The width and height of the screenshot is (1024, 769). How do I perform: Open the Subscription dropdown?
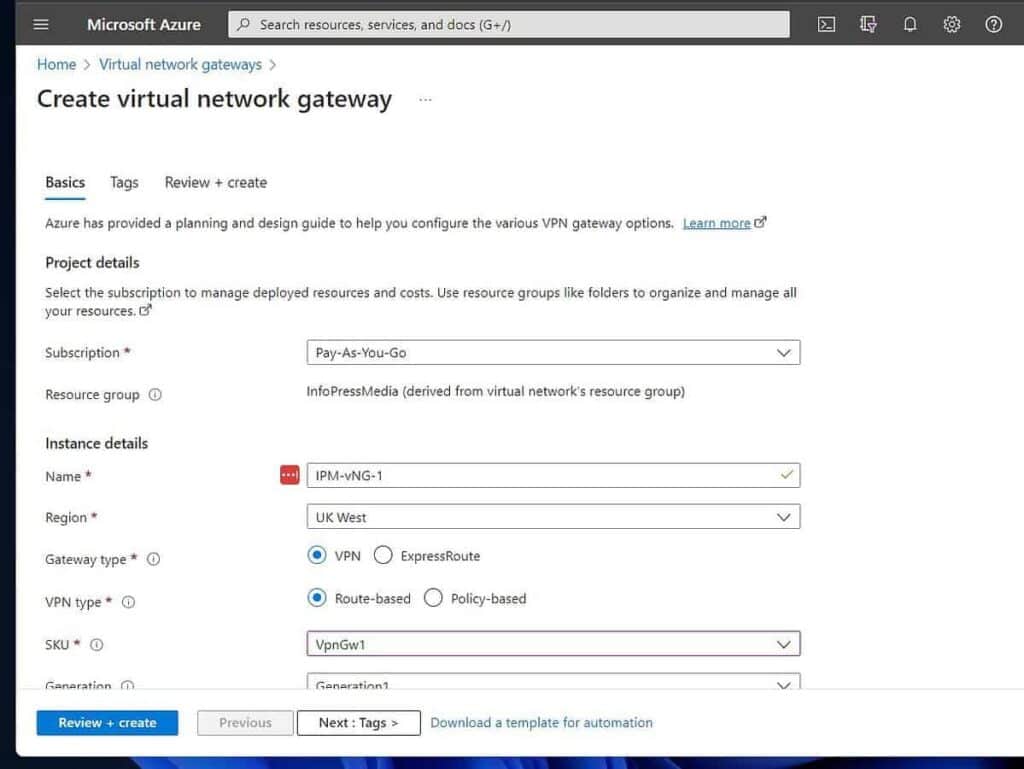[x=553, y=353]
